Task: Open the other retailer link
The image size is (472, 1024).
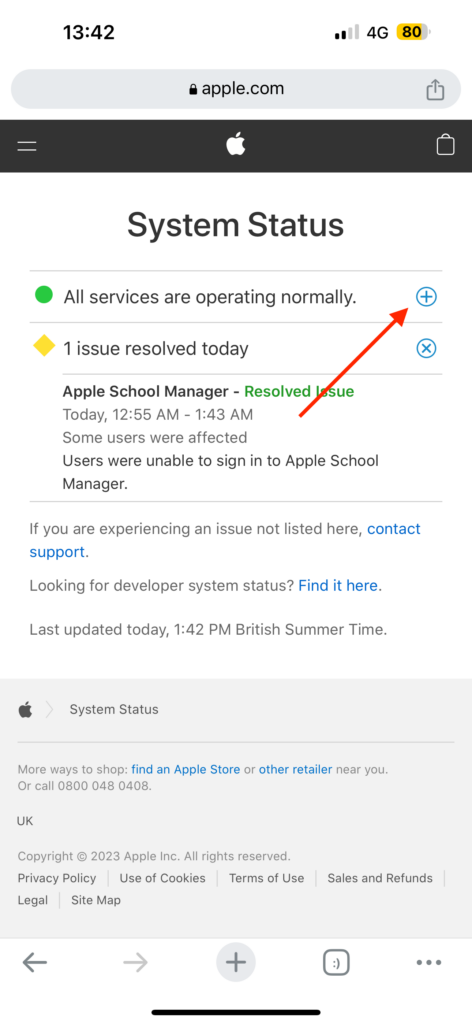Action: pos(296,769)
